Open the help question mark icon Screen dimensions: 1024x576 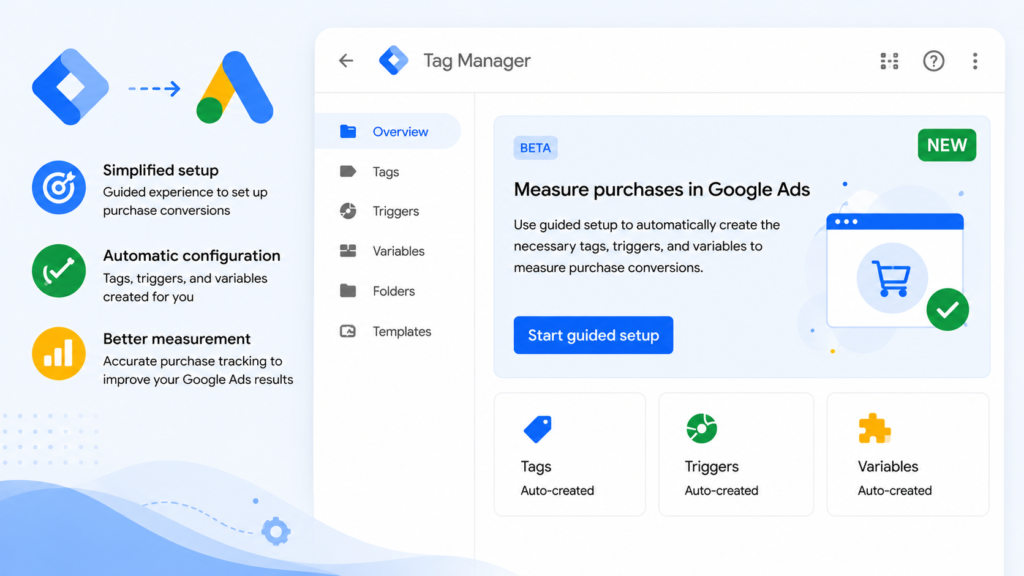pos(933,61)
